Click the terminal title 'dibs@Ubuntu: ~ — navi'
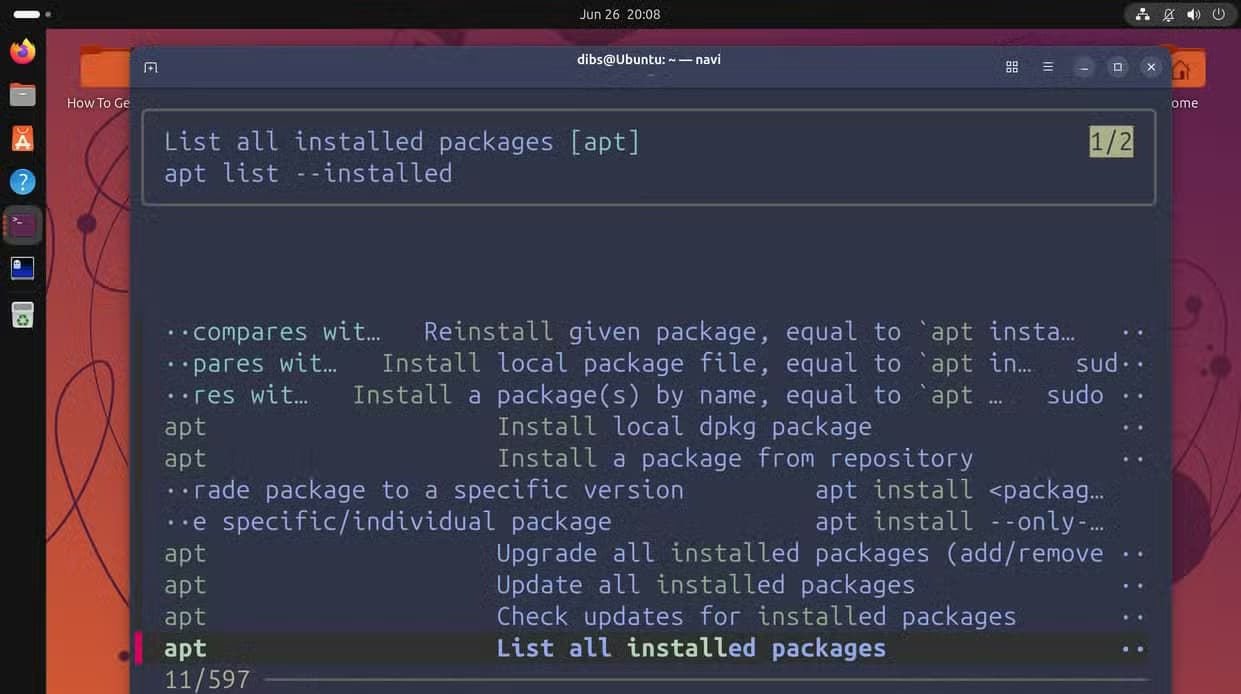Screen dimensions: 1241x694 point(649,59)
